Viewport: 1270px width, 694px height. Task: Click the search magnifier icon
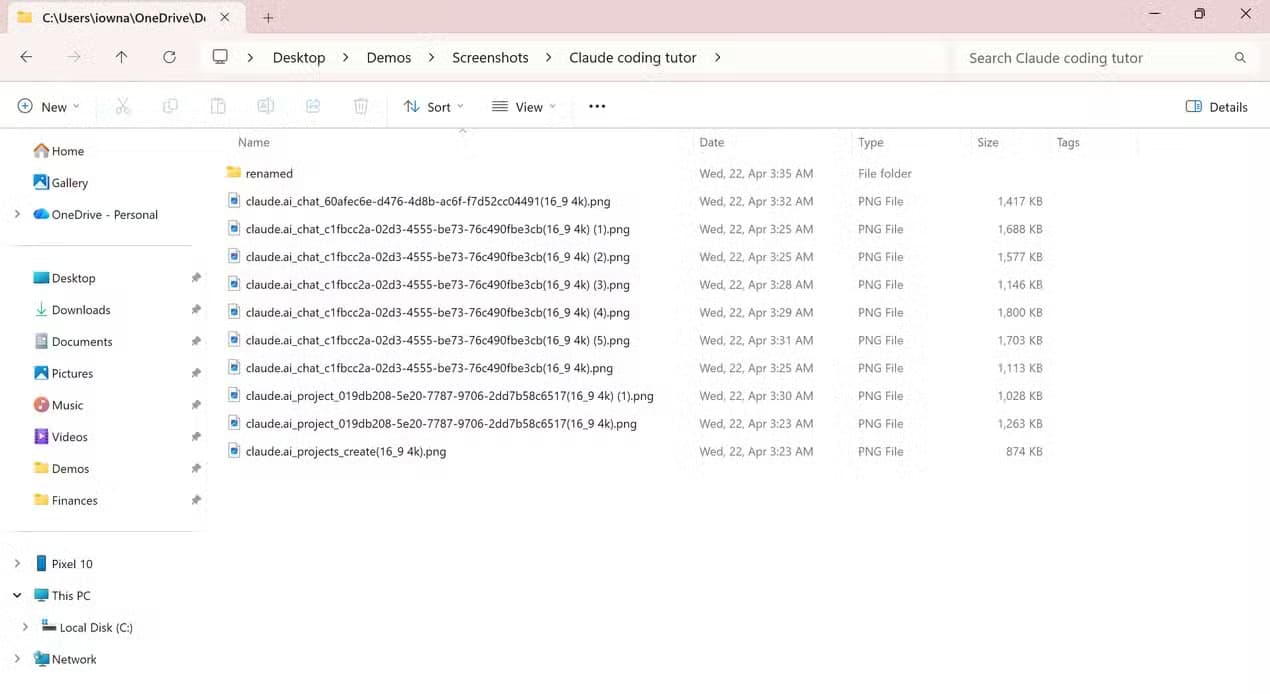[x=1240, y=58]
